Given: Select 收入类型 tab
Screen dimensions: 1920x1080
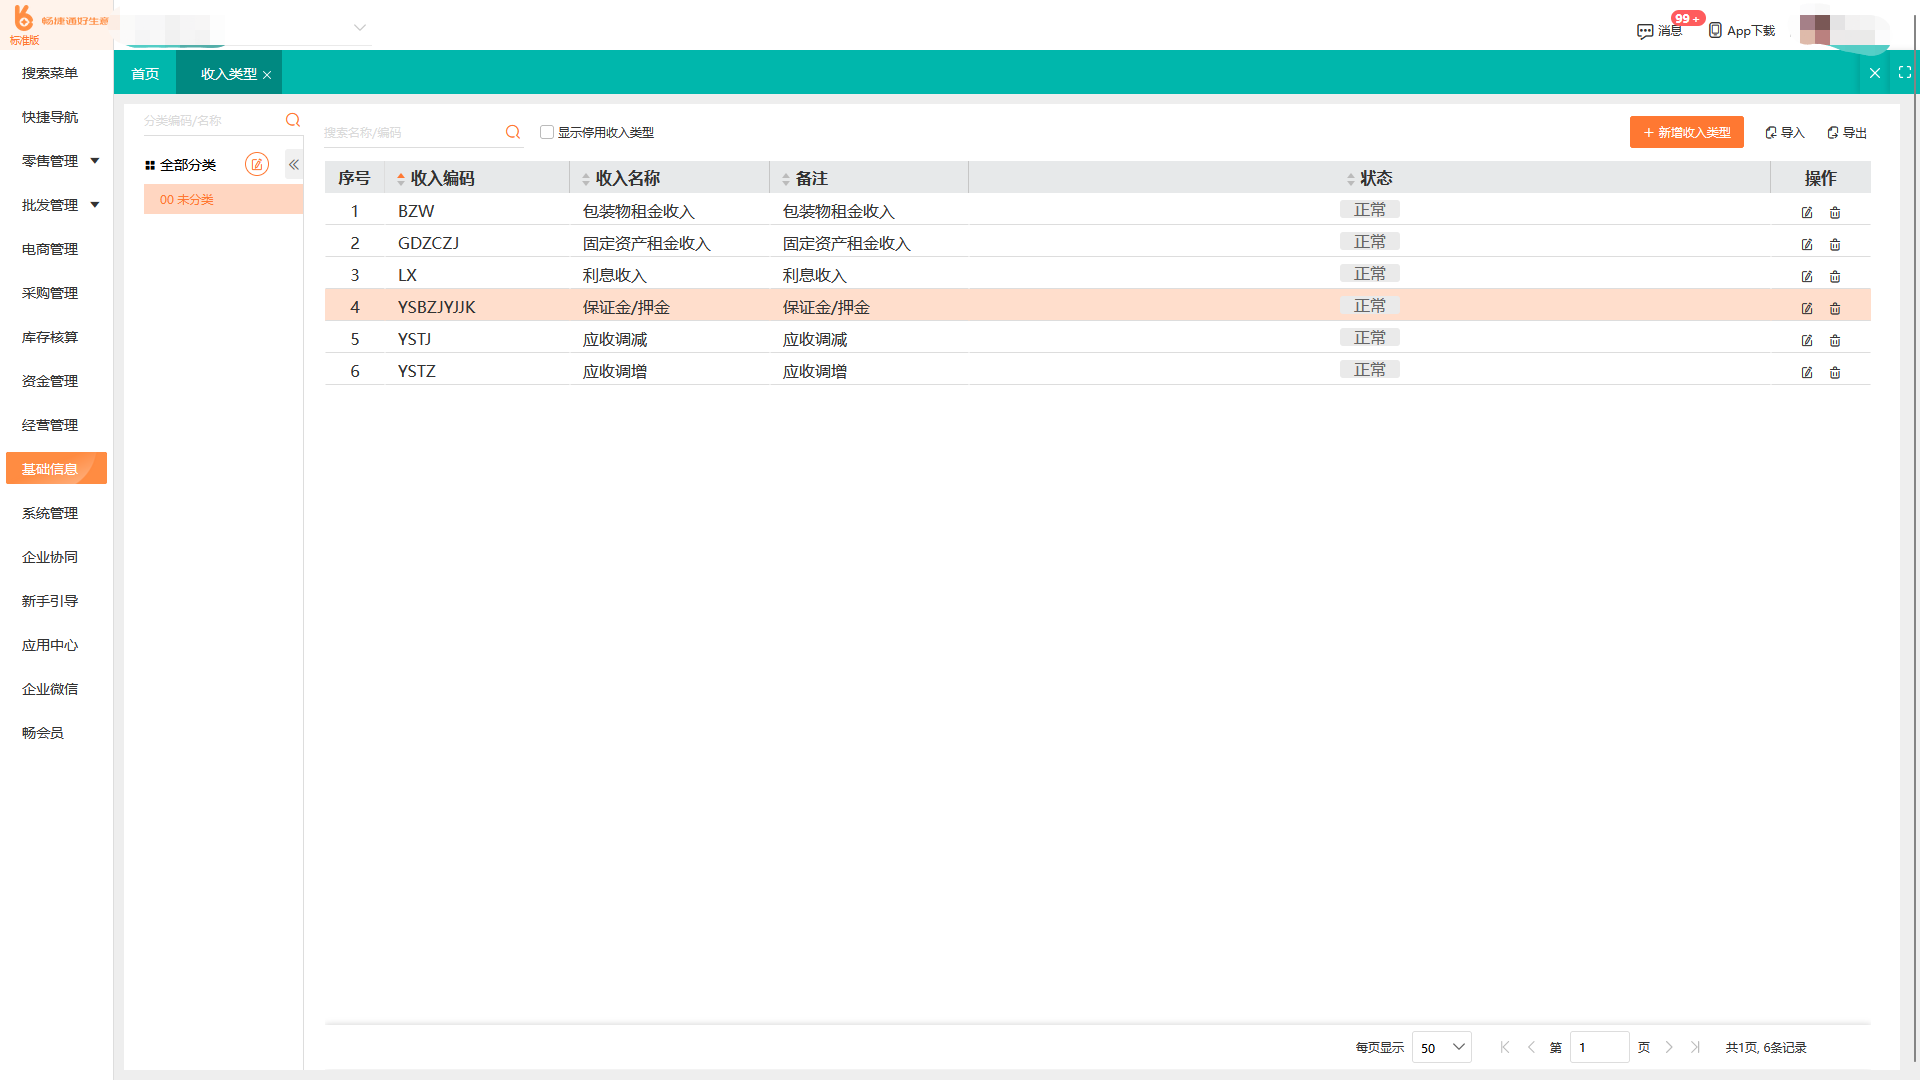Looking at the screenshot, I should [x=229, y=74].
